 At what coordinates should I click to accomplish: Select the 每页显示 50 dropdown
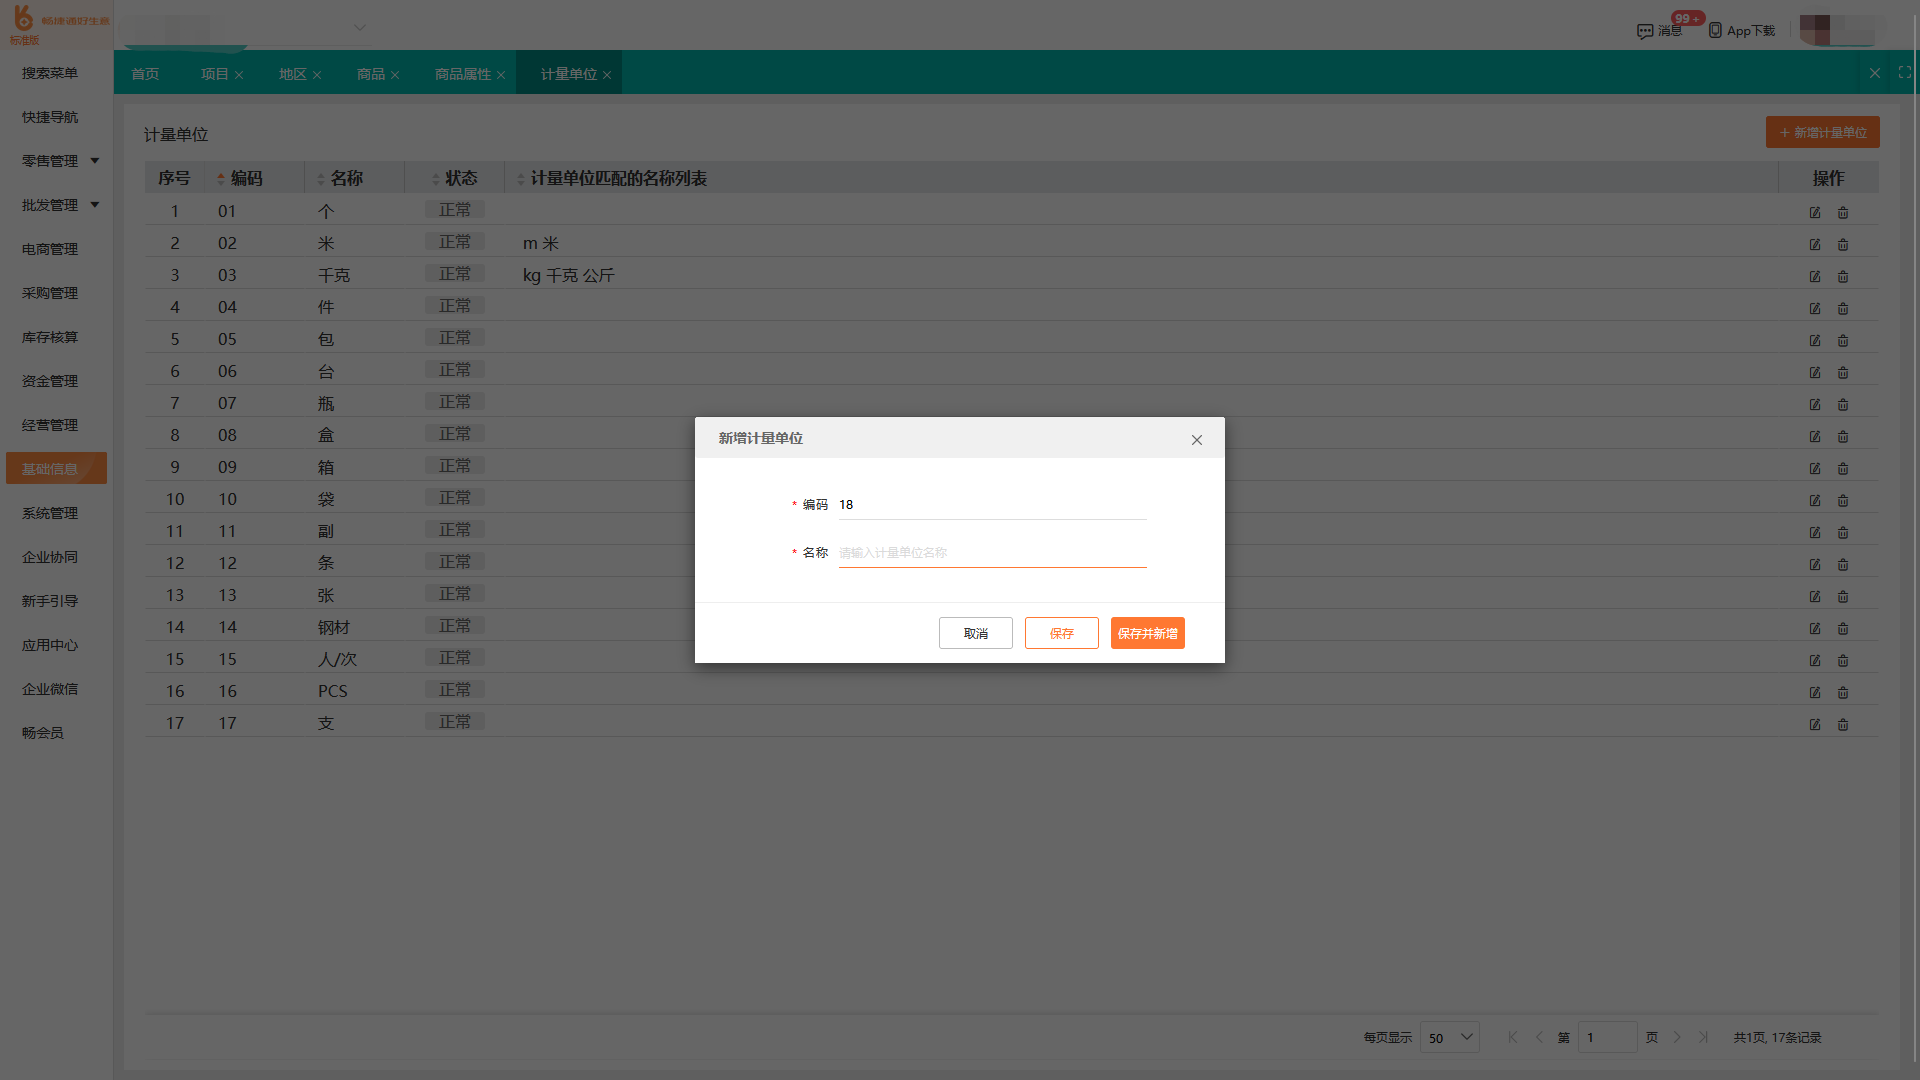tap(1449, 1038)
